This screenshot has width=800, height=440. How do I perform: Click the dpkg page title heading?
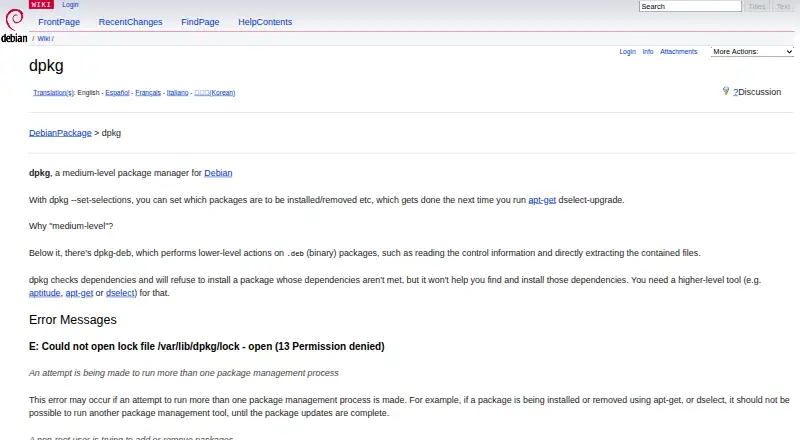point(46,66)
